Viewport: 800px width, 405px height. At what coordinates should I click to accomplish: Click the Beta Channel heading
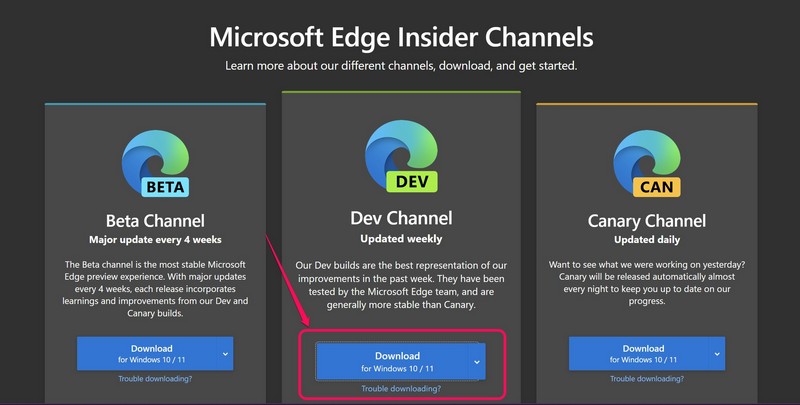(155, 221)
